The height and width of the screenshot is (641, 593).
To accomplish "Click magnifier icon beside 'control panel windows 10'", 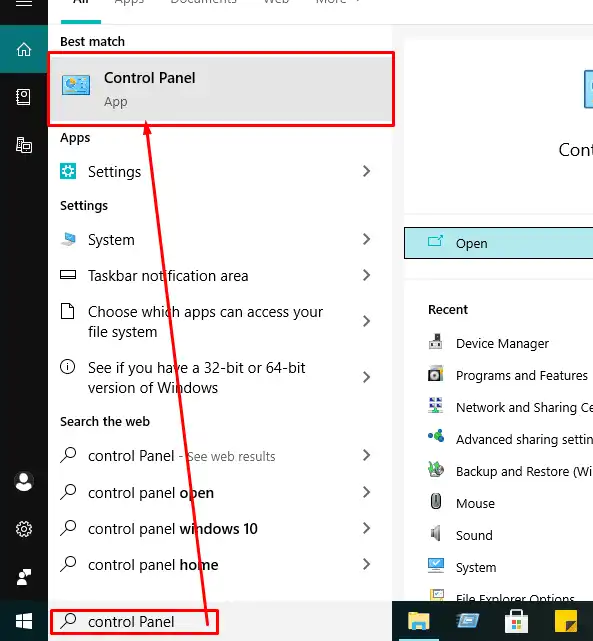I will 68,528.
